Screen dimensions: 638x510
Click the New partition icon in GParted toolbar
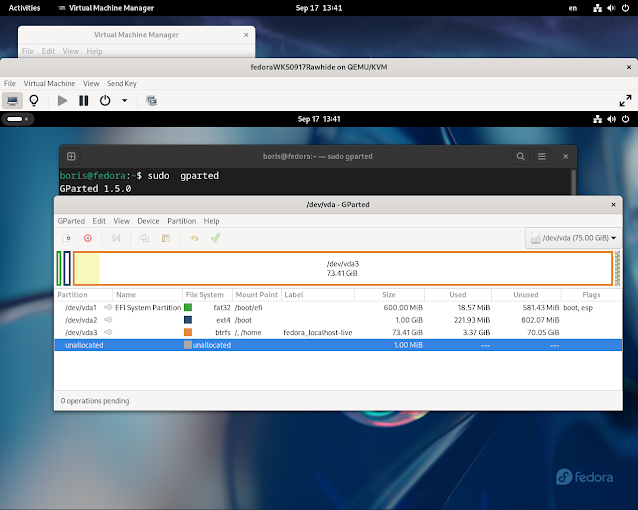click(x=68, y=238)
